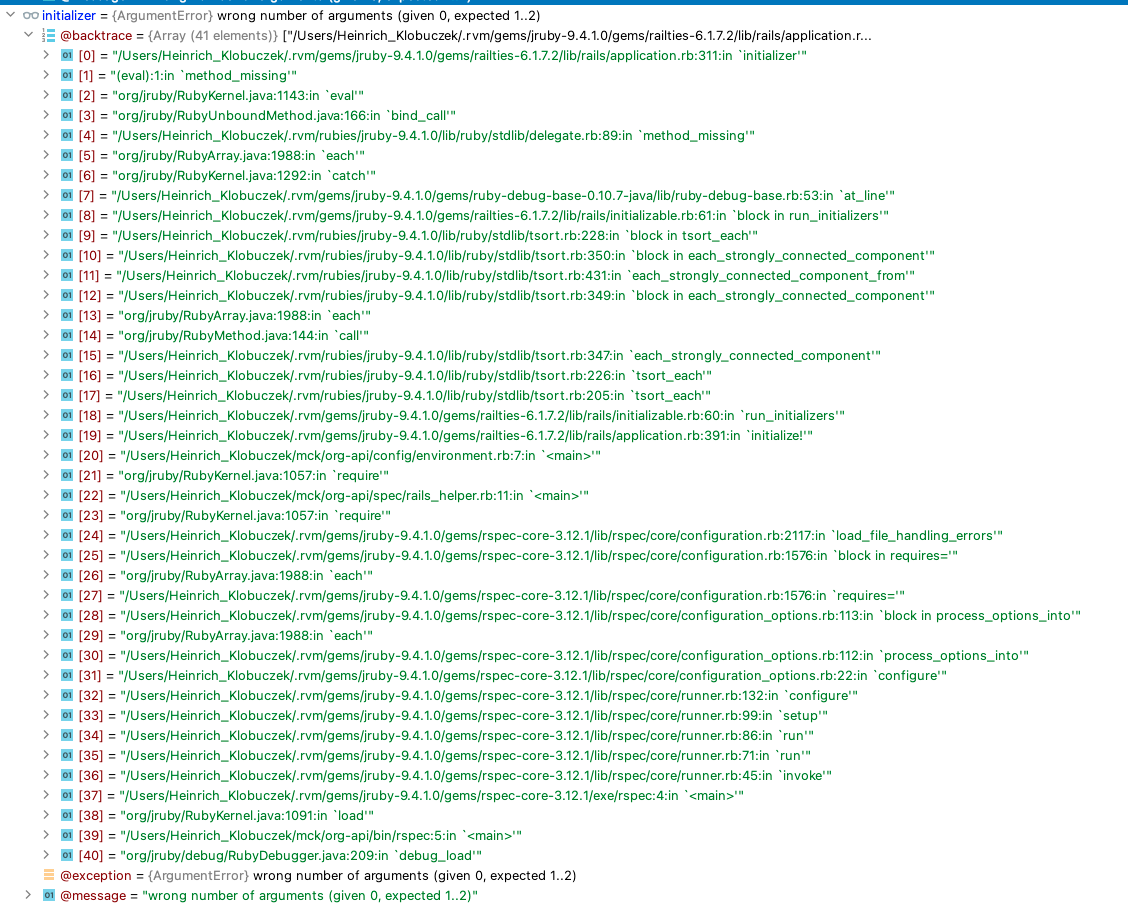Click the 01 string icon beside entry [20]
The width and height of the screenshot is (1128, 908).
click(66, 455)
